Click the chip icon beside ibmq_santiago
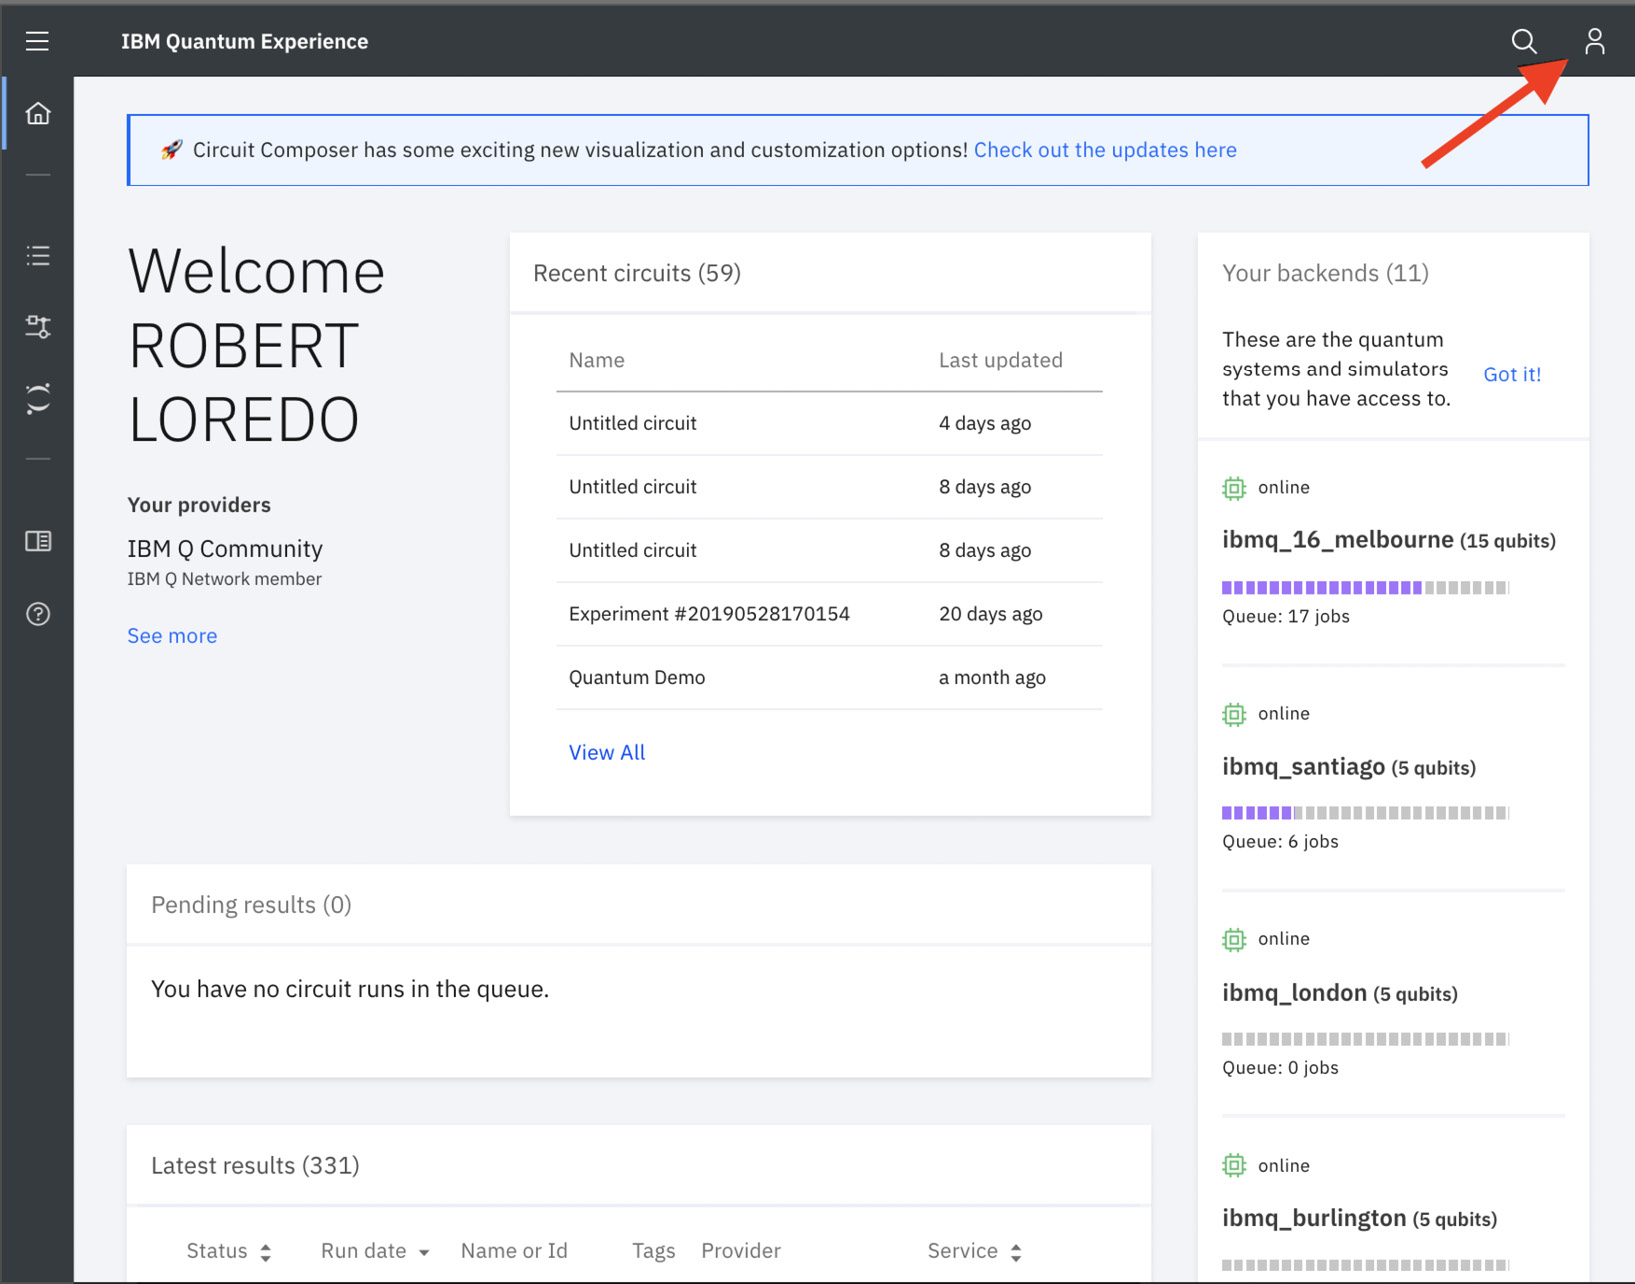Image resolution: width=1635 pixels, height=1284 pixels. click(x=1234, y=714)
